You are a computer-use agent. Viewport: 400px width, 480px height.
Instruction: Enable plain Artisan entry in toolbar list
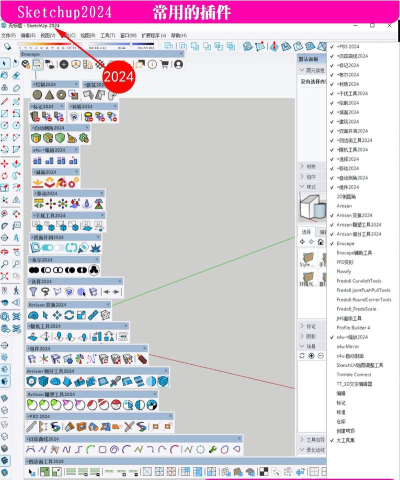pyautogui.click(x=344, y=206)
